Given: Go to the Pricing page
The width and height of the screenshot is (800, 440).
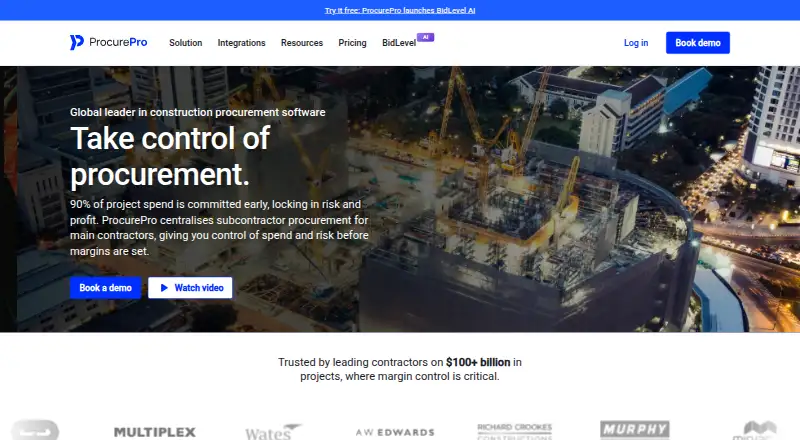Looking at the screenshot, I should (352, 43).
